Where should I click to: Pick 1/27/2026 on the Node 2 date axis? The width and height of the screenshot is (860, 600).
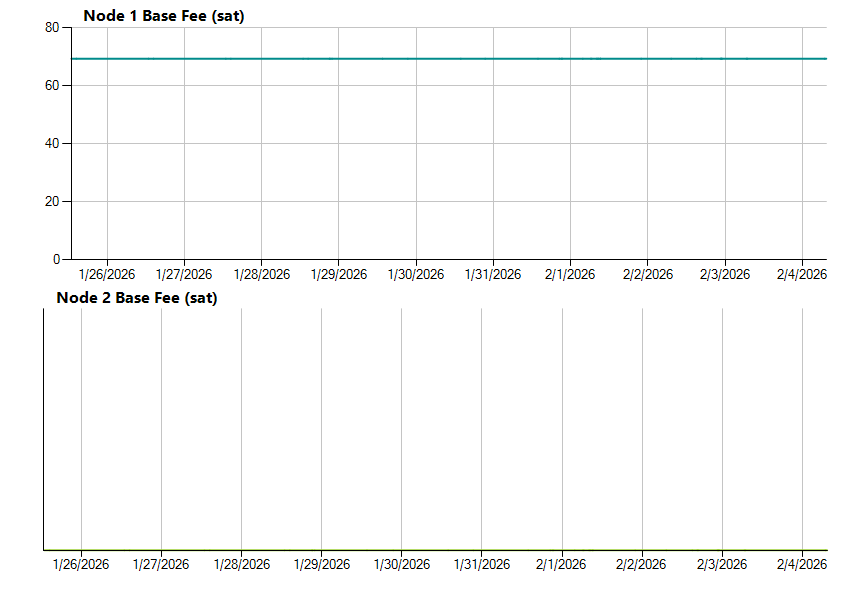161,564
